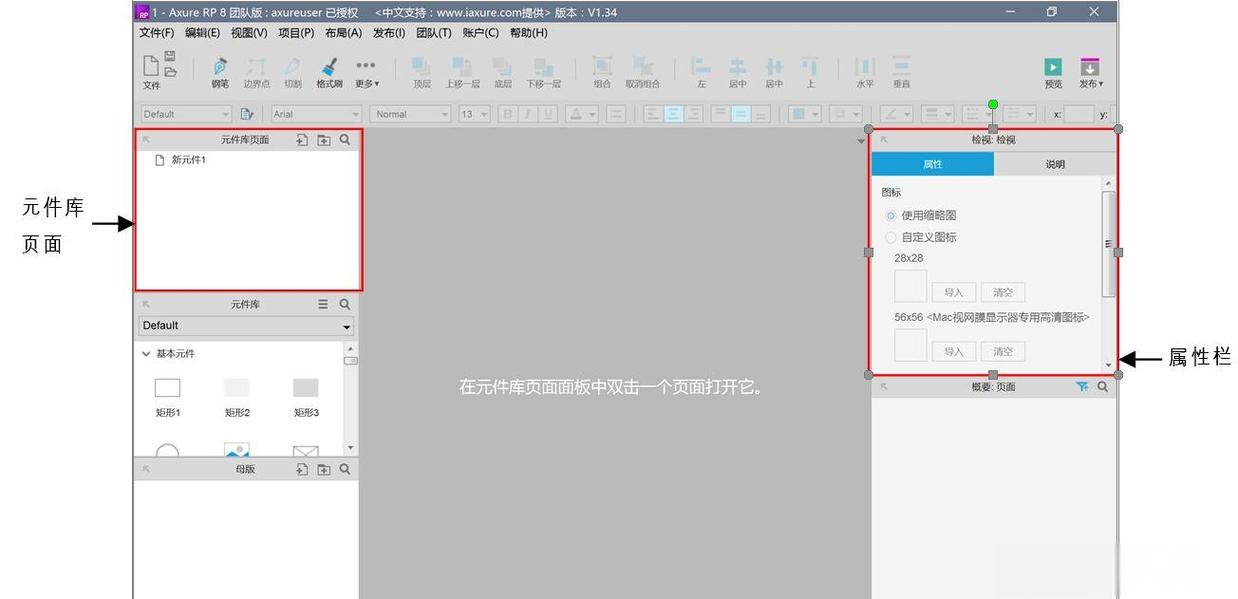Select the 钢笔 (Pen) tool
Screen dimensions: 1238x599
pyautogui.click(x=218, y=70)
